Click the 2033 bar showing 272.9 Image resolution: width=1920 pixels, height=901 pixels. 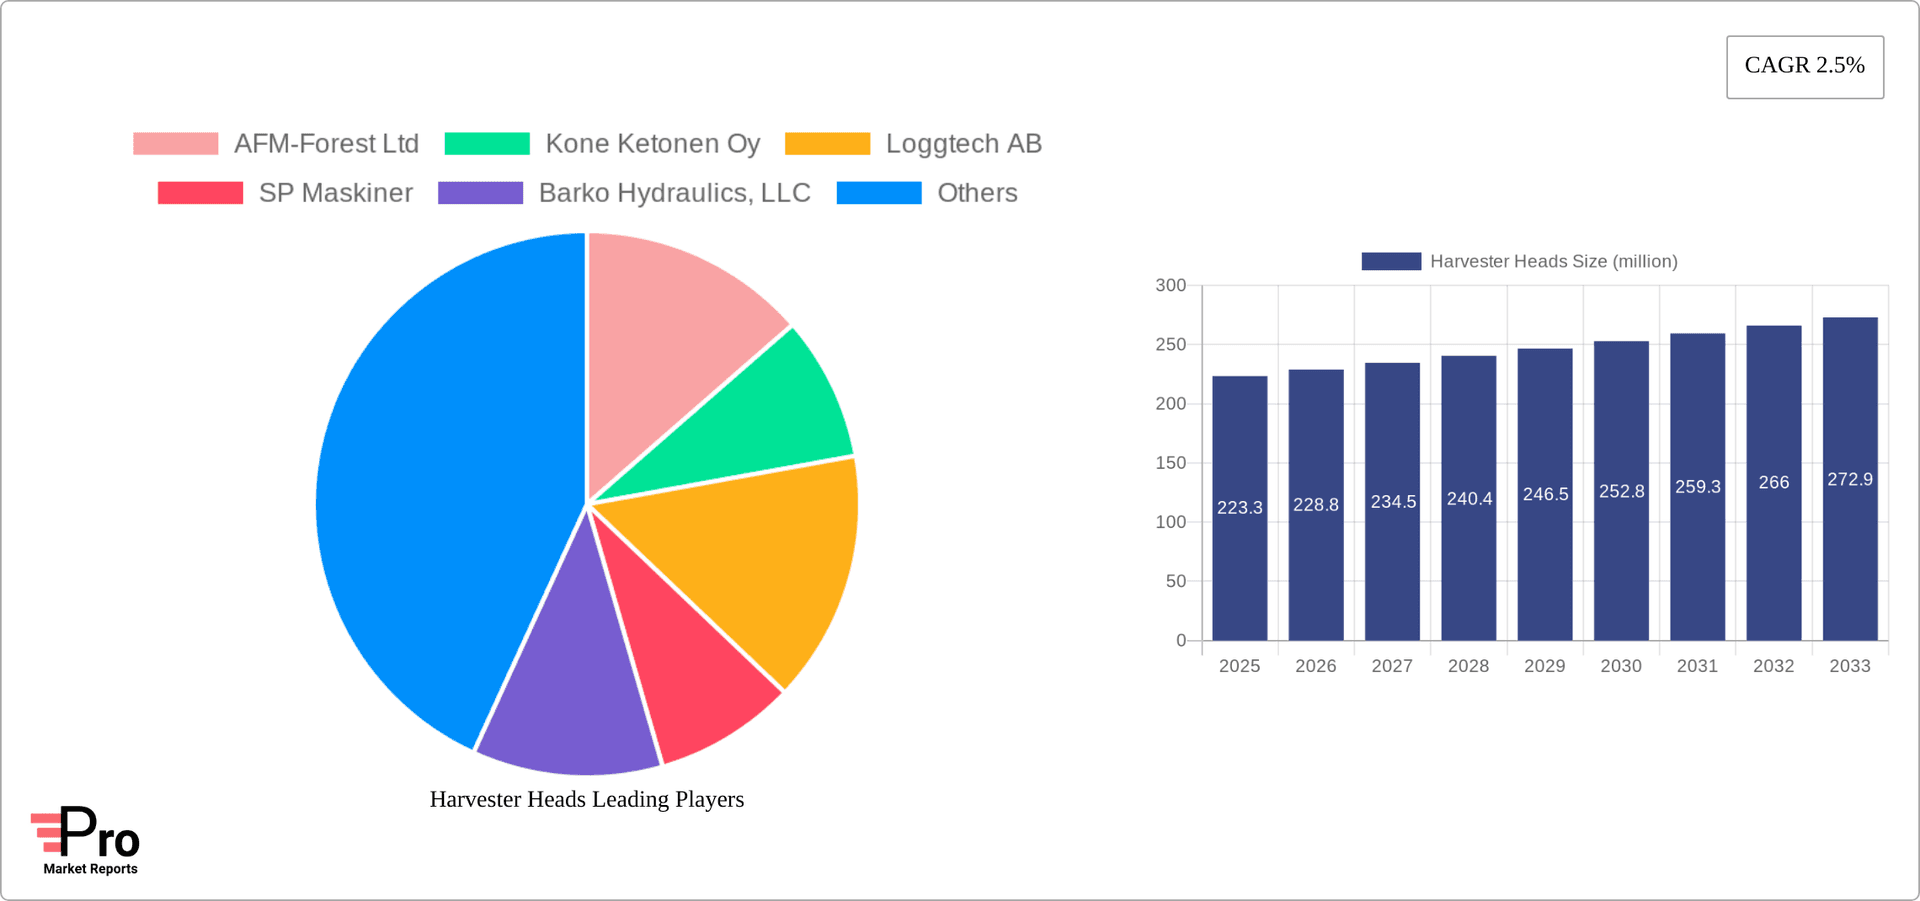tap(1850, 480)
